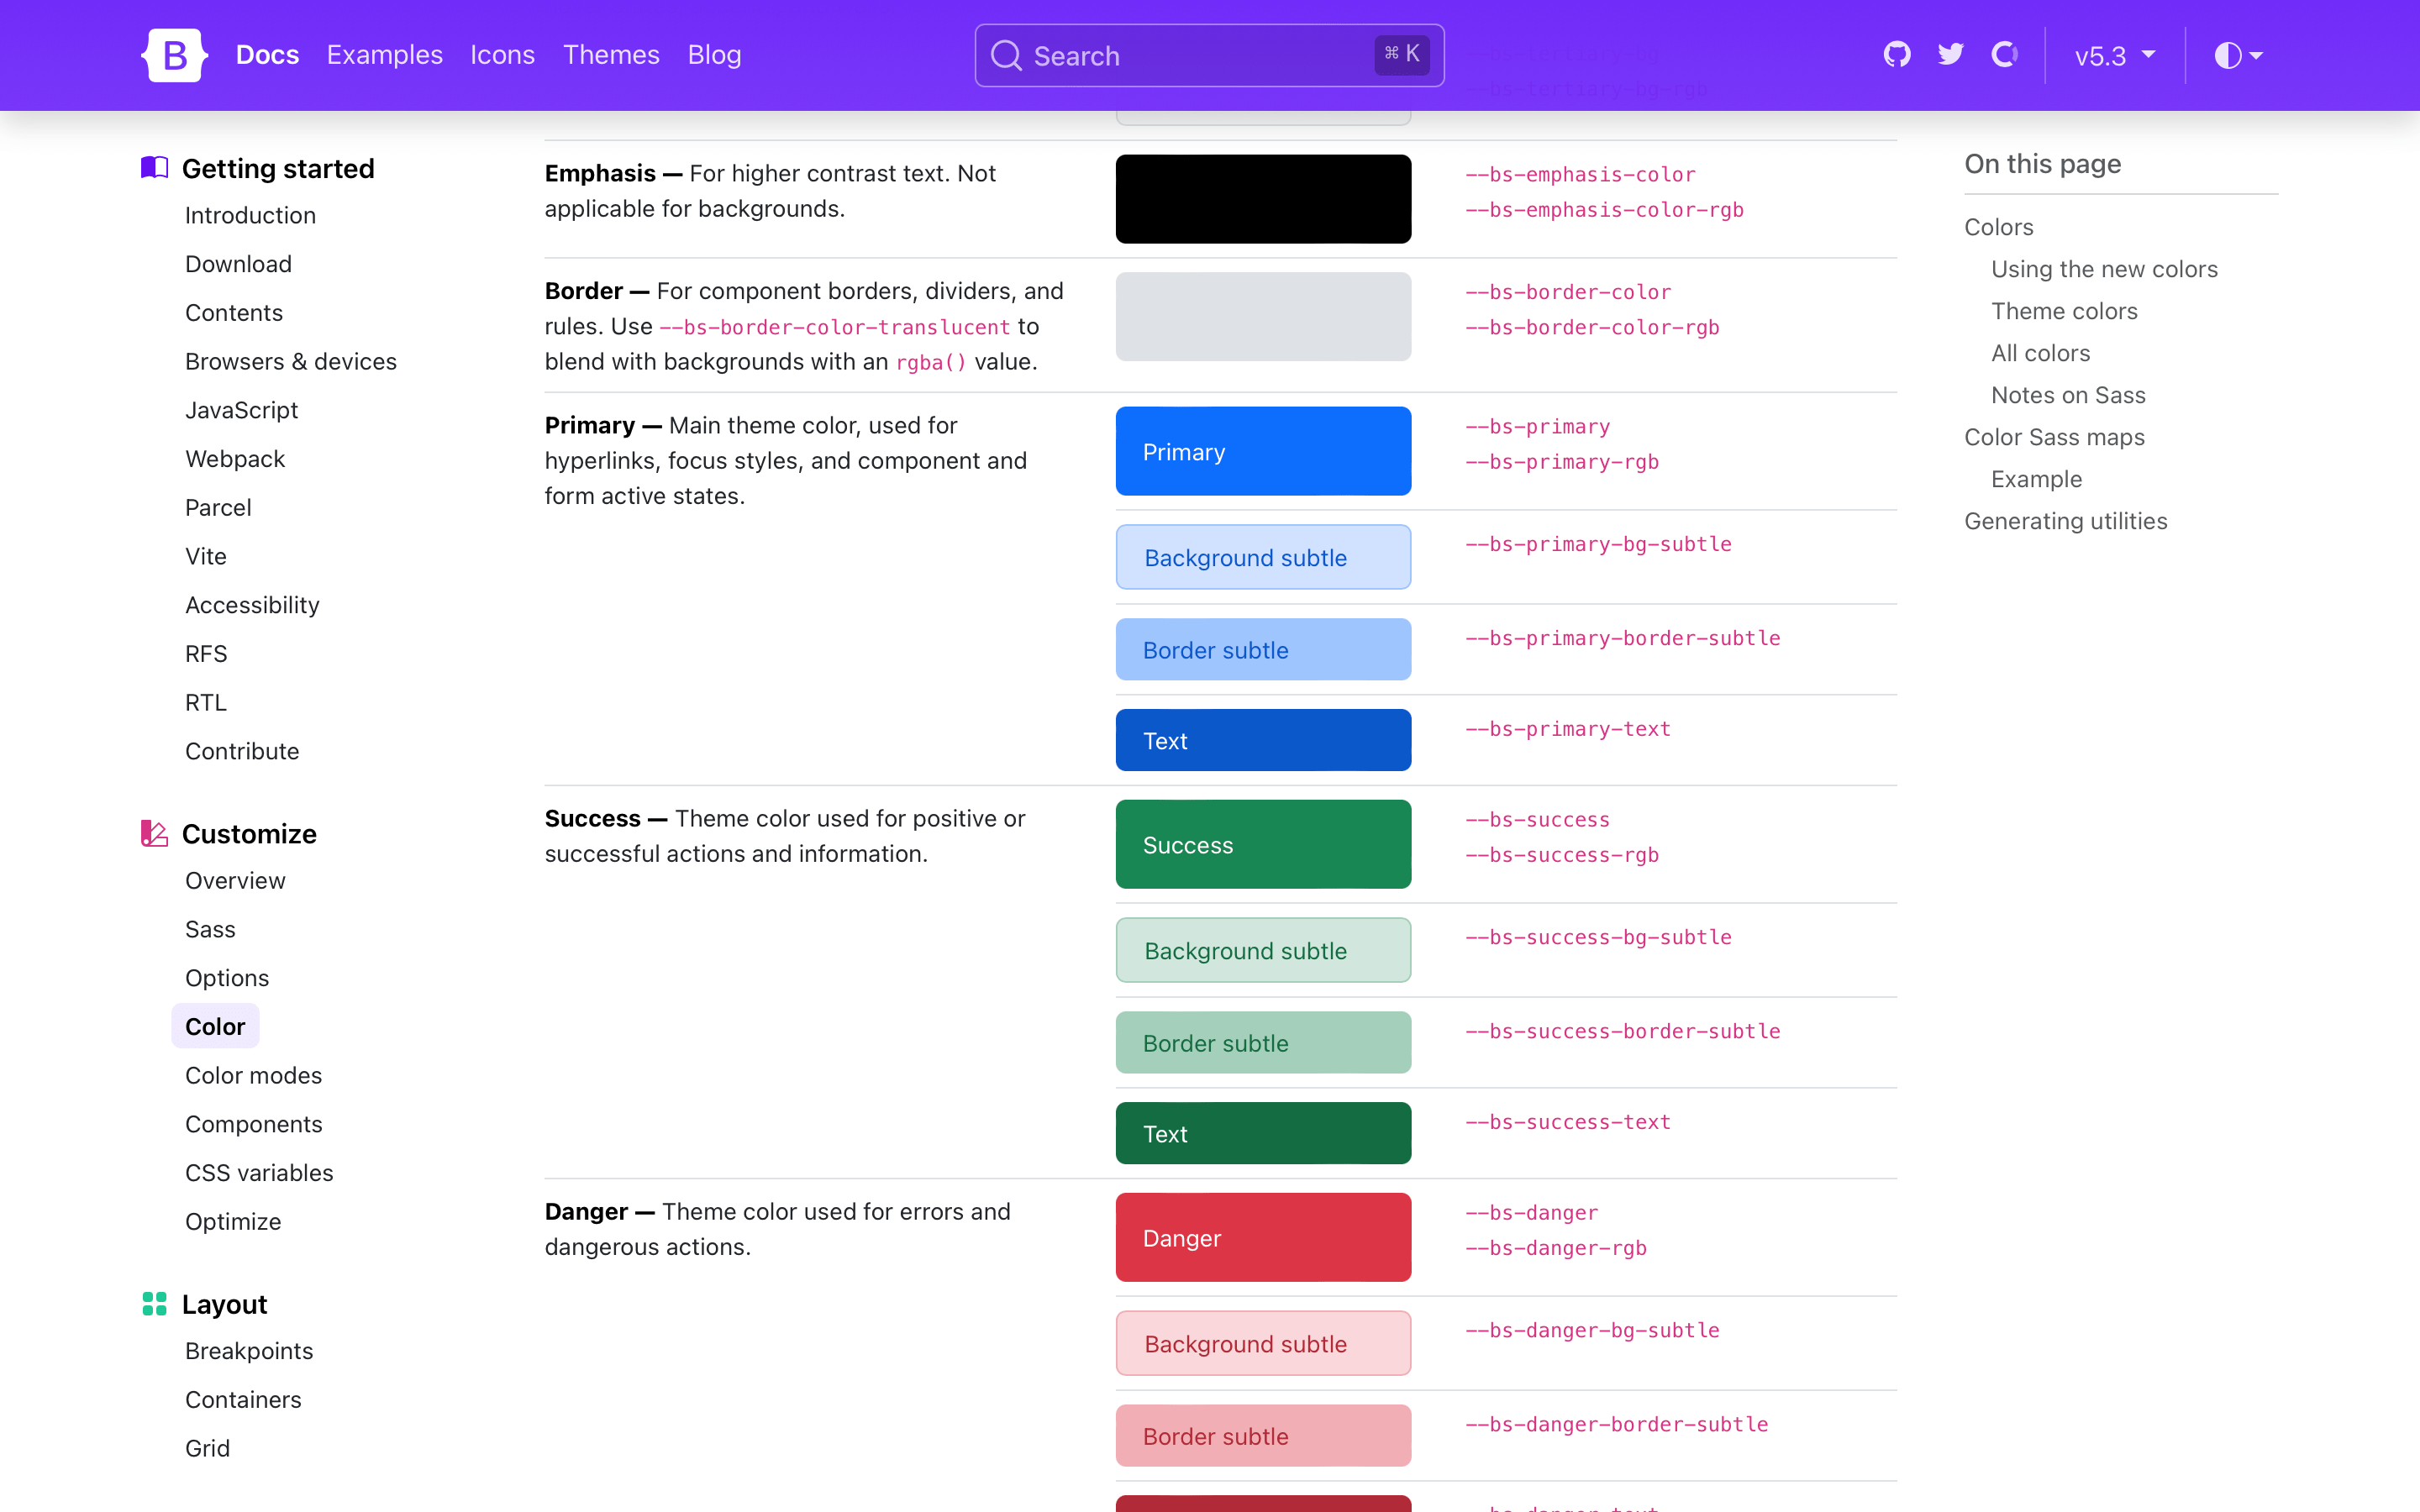Click Using the new colors link
Screen dimensions: 2420x1512
(2107, 268)
